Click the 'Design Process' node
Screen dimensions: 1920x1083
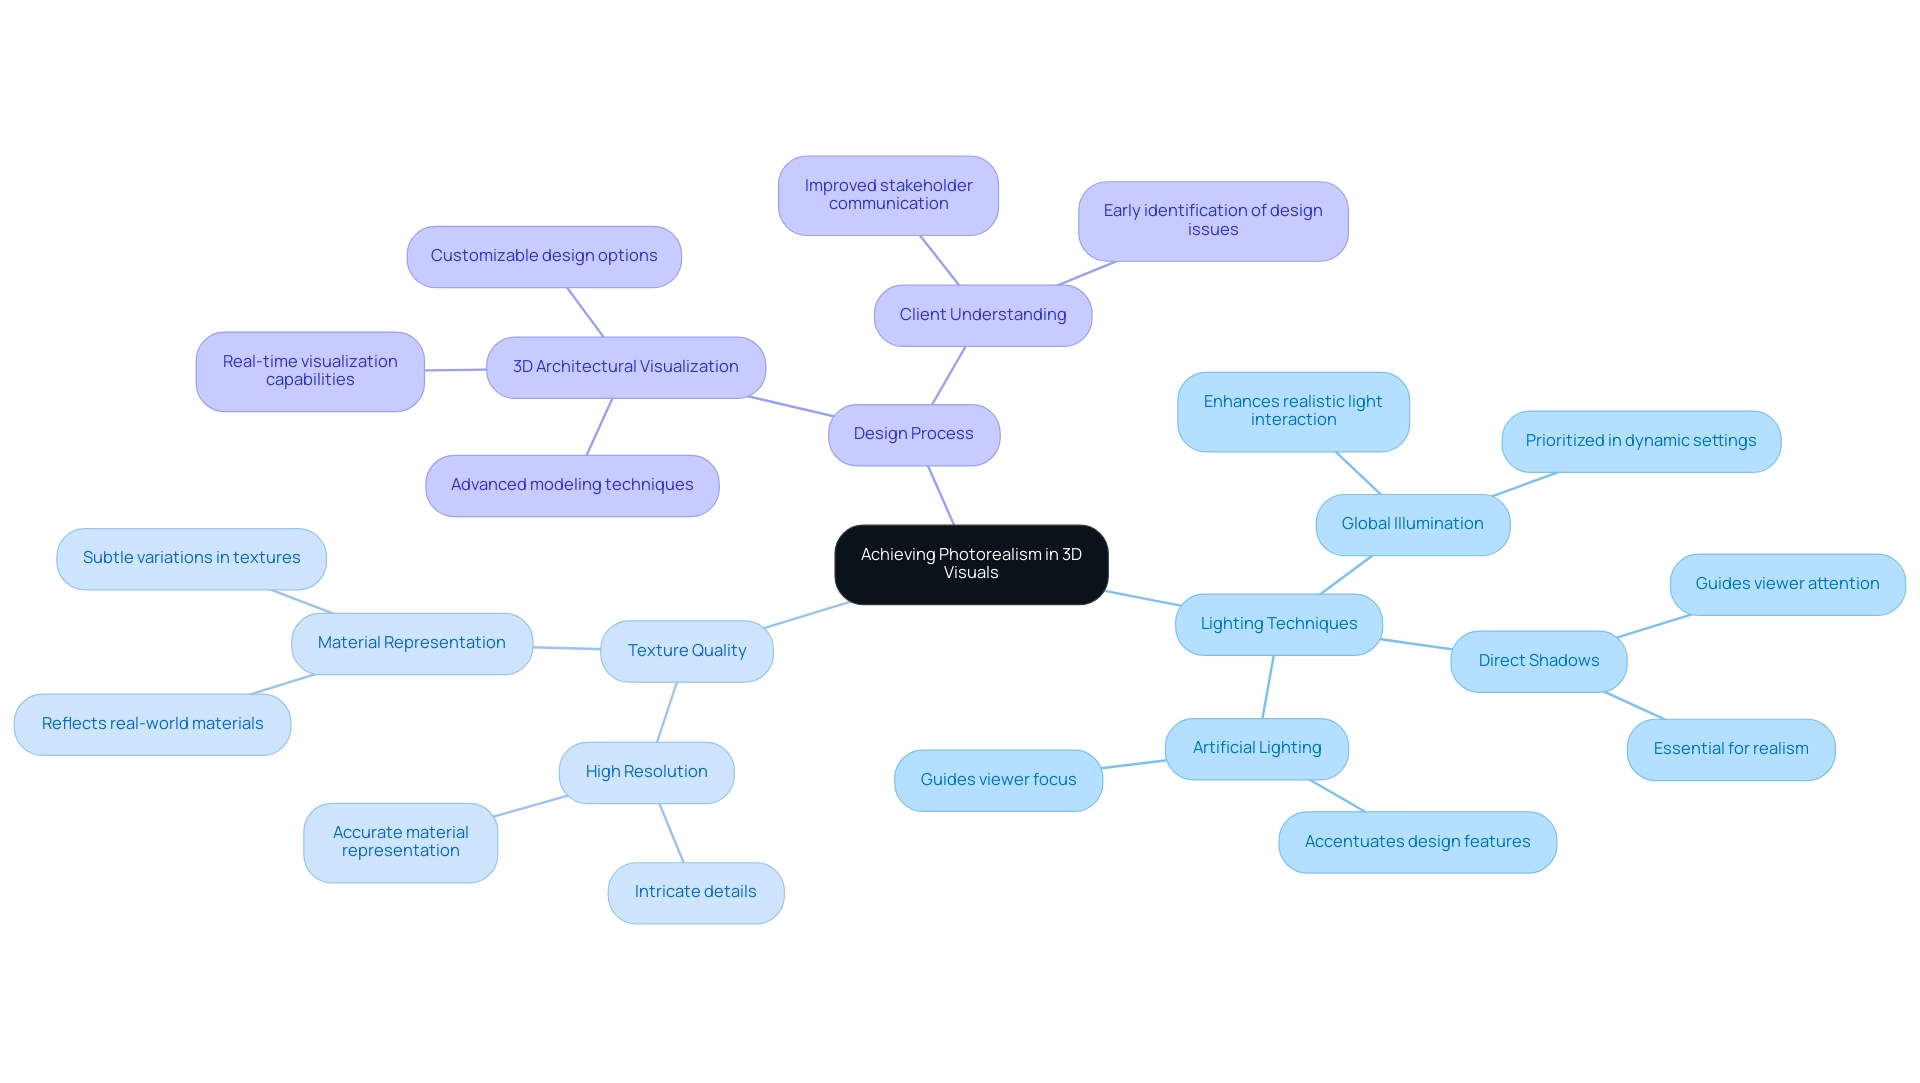click(x=913, y=434)
